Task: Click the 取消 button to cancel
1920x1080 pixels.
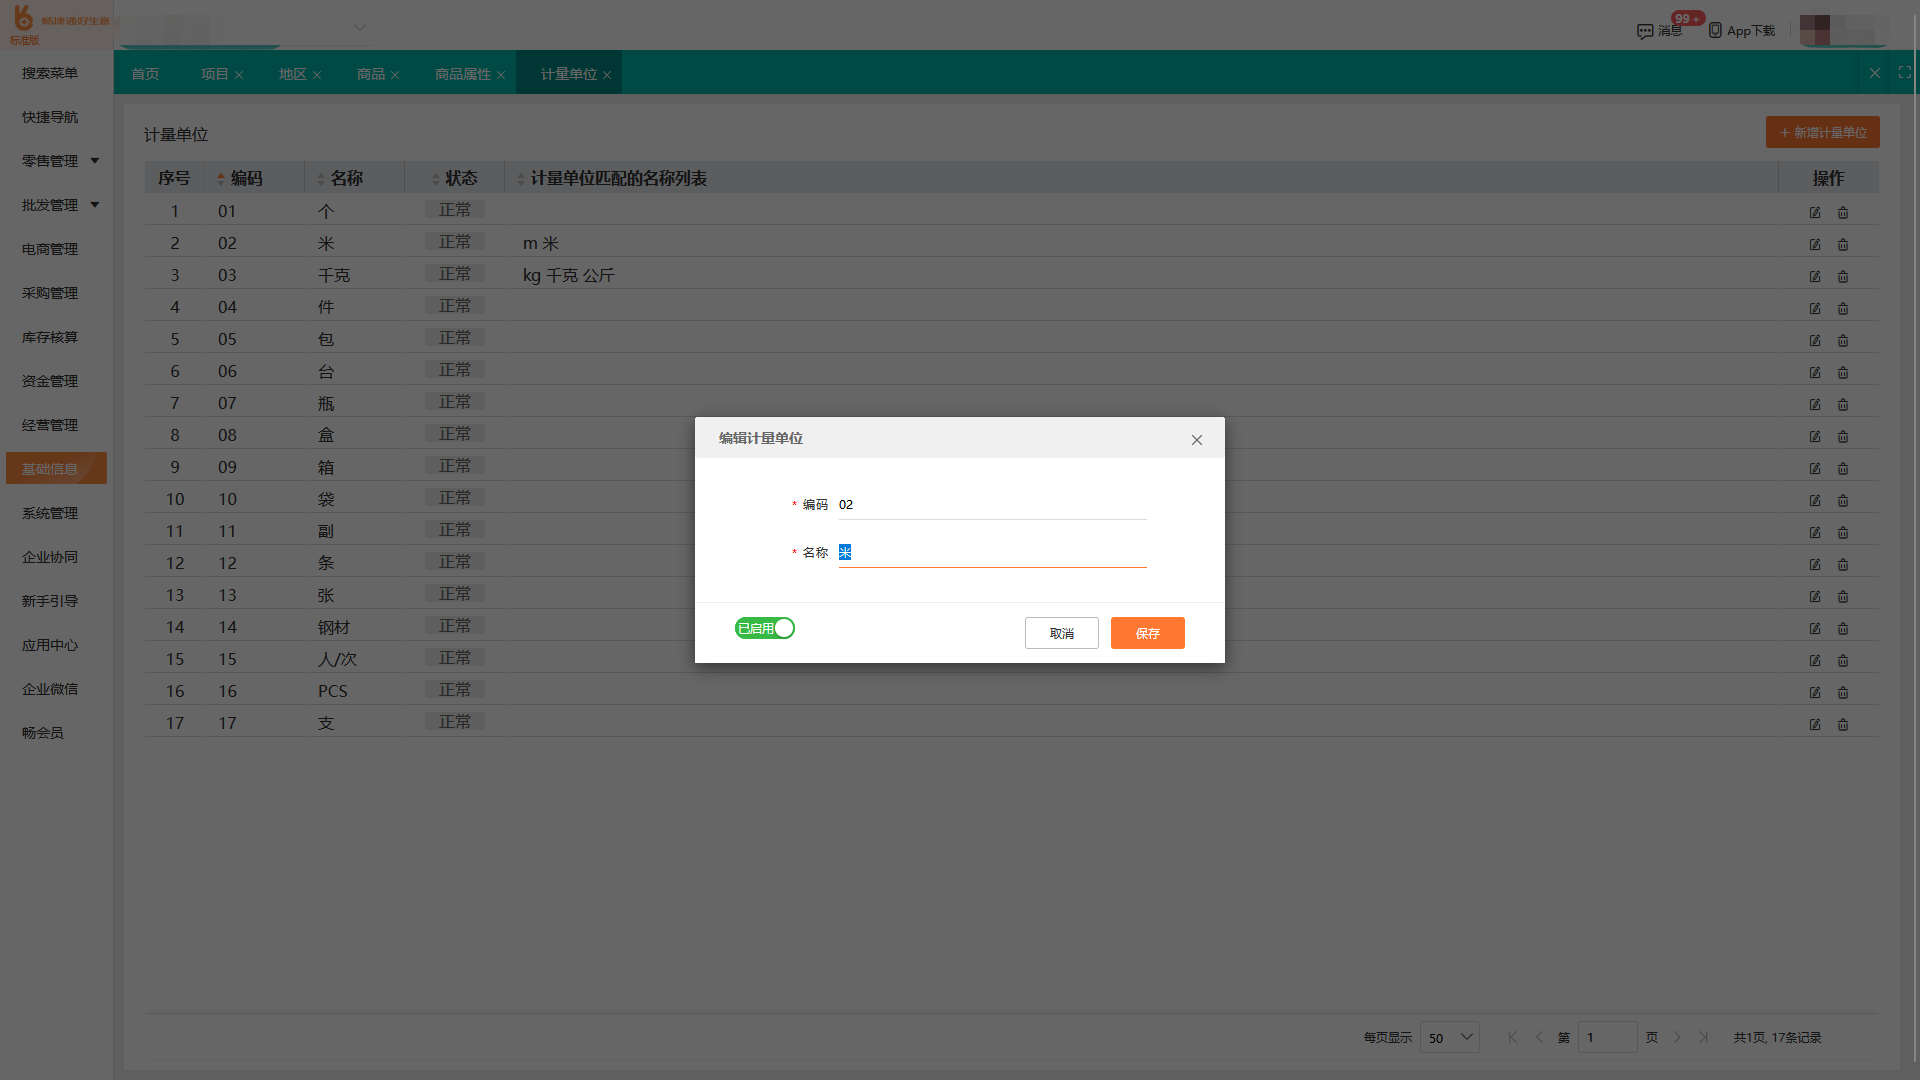Action: (x=1062, y=633)
